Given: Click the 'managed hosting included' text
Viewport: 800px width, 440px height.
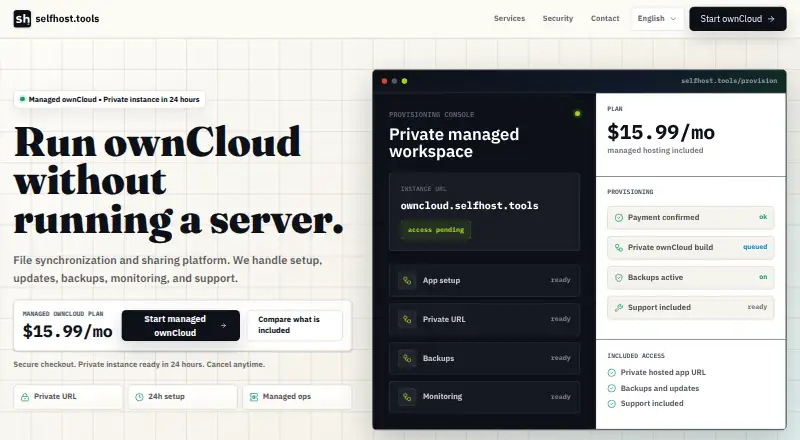Looking at the screenshot, I should pos(655,151).
